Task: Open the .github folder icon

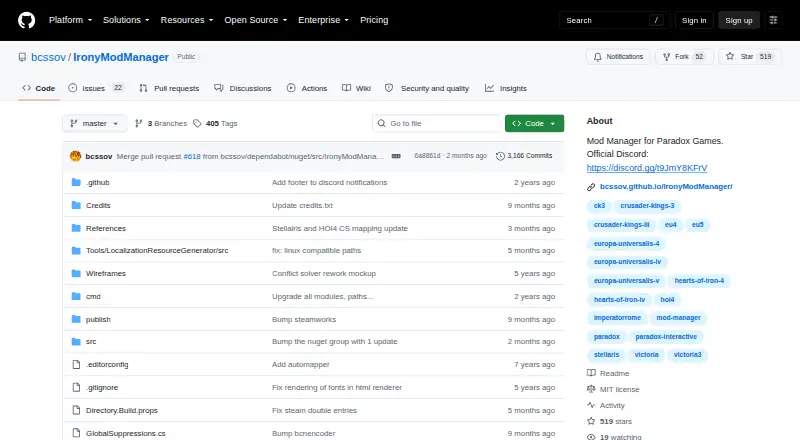Action: pyautogui.click(x=76, y=182)
